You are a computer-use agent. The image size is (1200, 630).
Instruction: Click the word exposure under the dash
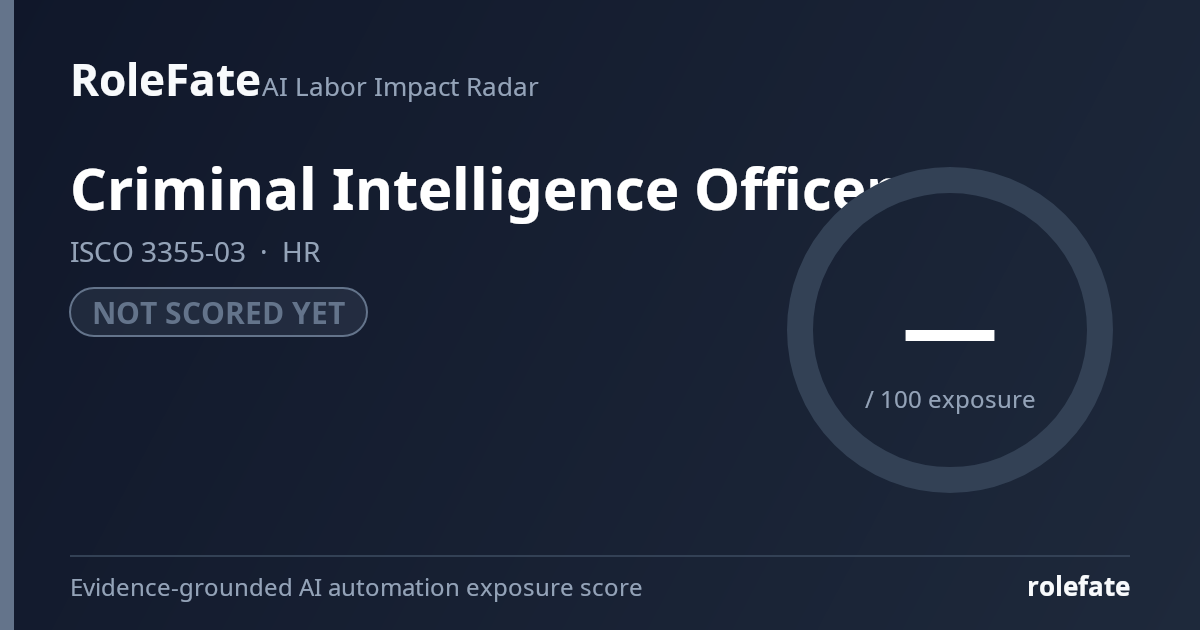point(981,400)
